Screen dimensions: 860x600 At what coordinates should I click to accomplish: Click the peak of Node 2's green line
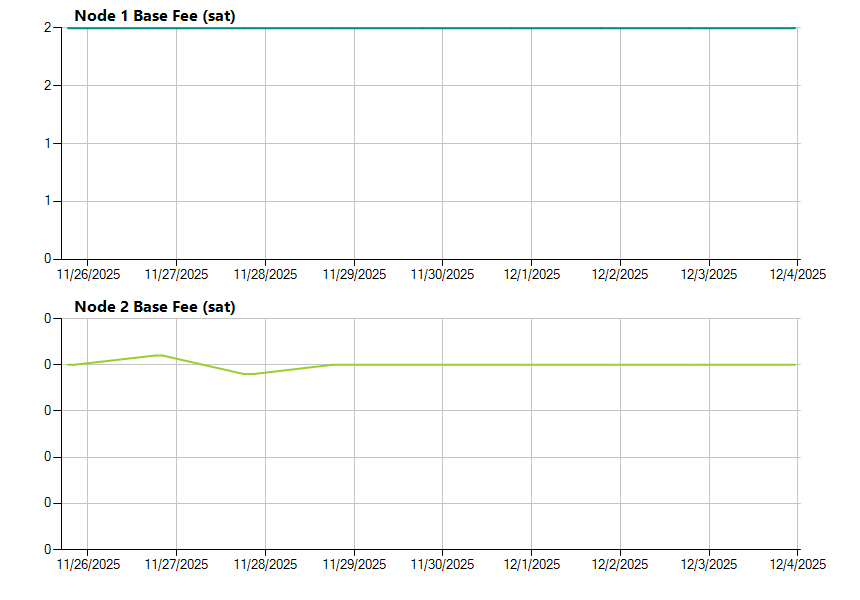[x=160, y=355]
